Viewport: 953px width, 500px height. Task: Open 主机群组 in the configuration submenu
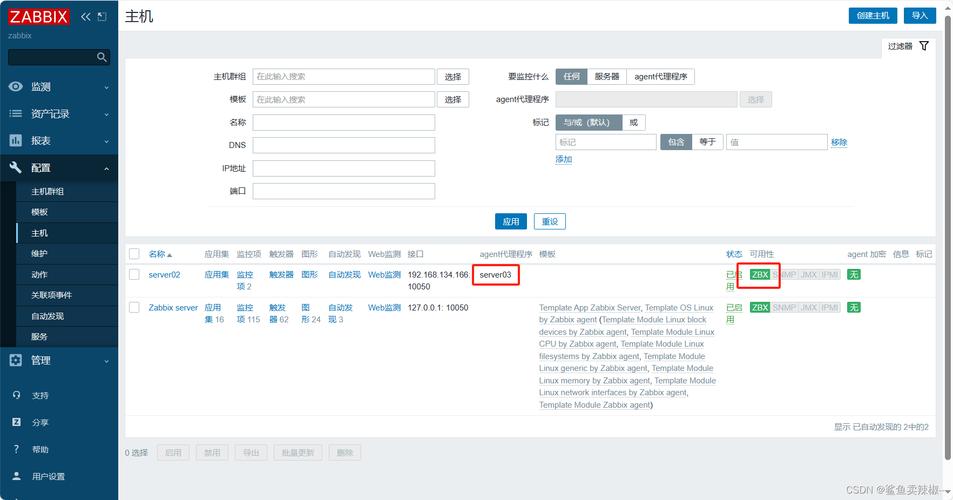[47, 191]
